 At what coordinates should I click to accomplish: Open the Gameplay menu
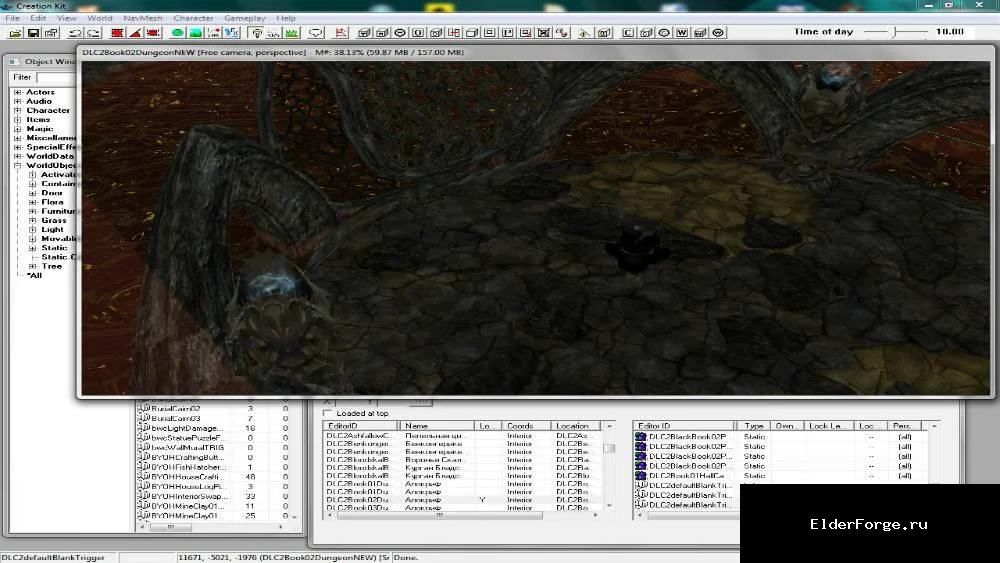244,18
